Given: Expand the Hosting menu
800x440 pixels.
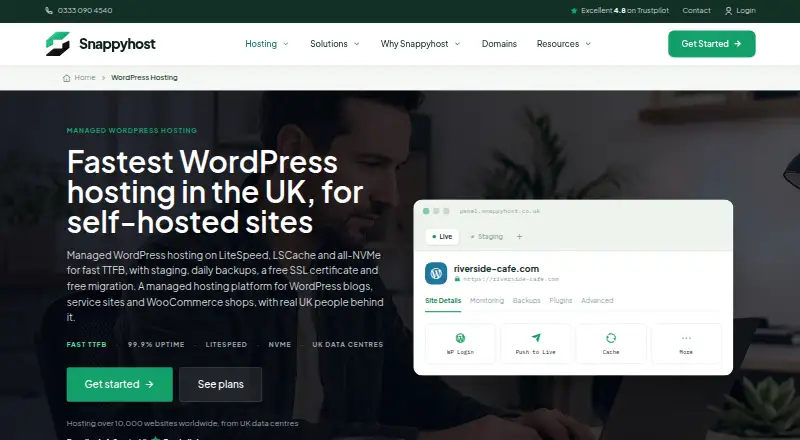Looking at the screenshot, I should pos(266,44).
